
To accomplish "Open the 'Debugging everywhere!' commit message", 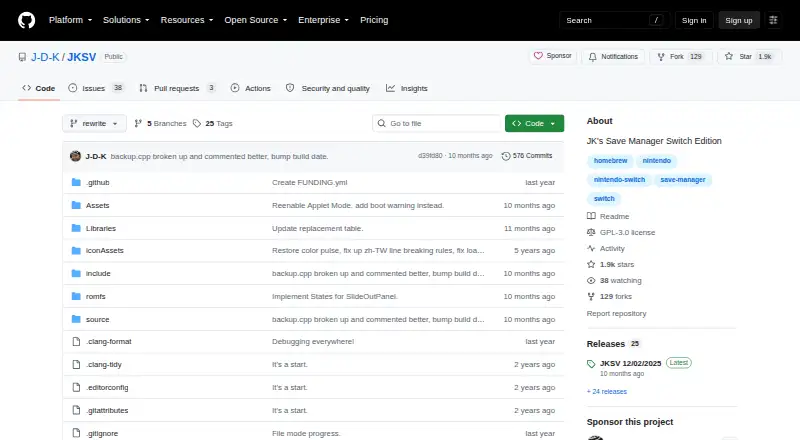I will tap(313, 341).
